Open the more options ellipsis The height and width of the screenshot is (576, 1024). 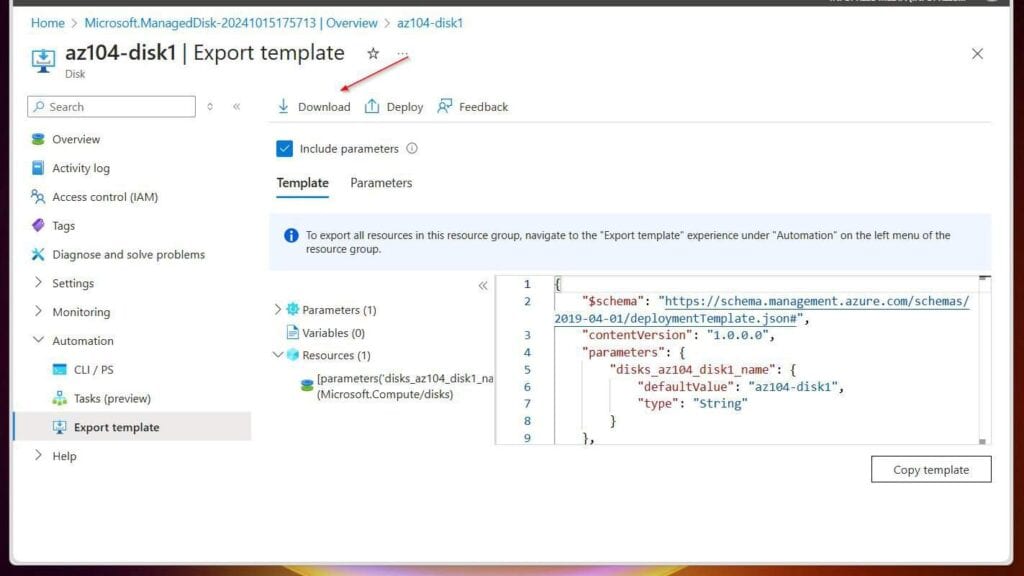[x=402, y=54]
